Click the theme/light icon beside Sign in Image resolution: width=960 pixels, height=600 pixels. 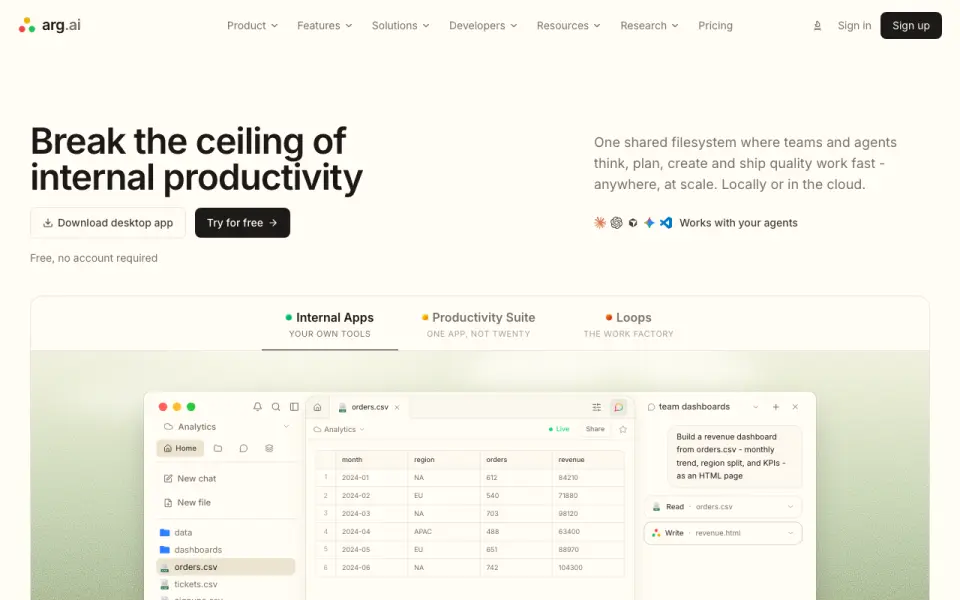coord(817,26)
